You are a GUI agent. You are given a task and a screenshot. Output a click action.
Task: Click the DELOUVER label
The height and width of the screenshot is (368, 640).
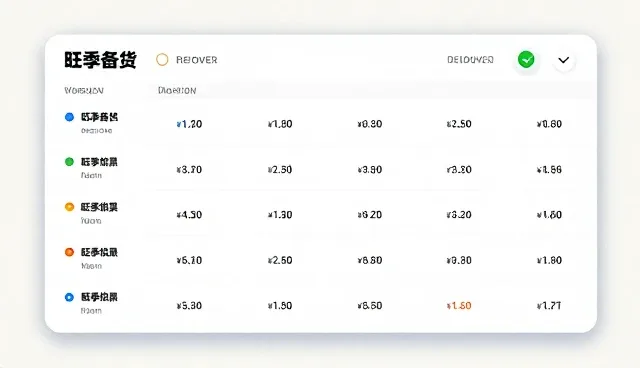tap(470, 60)
